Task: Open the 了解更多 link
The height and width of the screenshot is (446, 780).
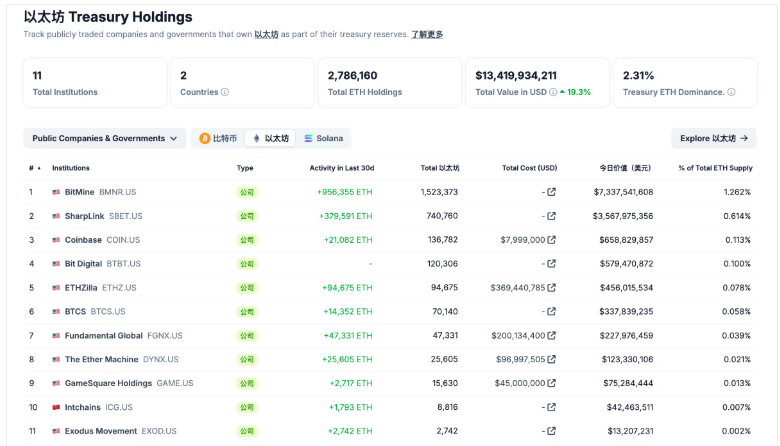Action: [427, 34]
